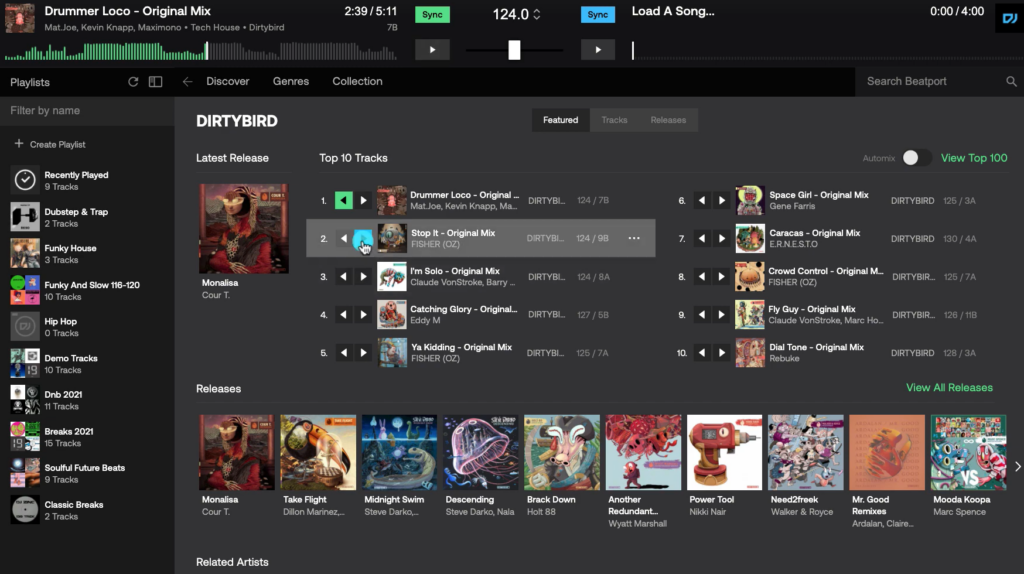This screenshot has width=1024, height=574.
Task: Open Hip Hop playlist
Action: pos(87,327)
